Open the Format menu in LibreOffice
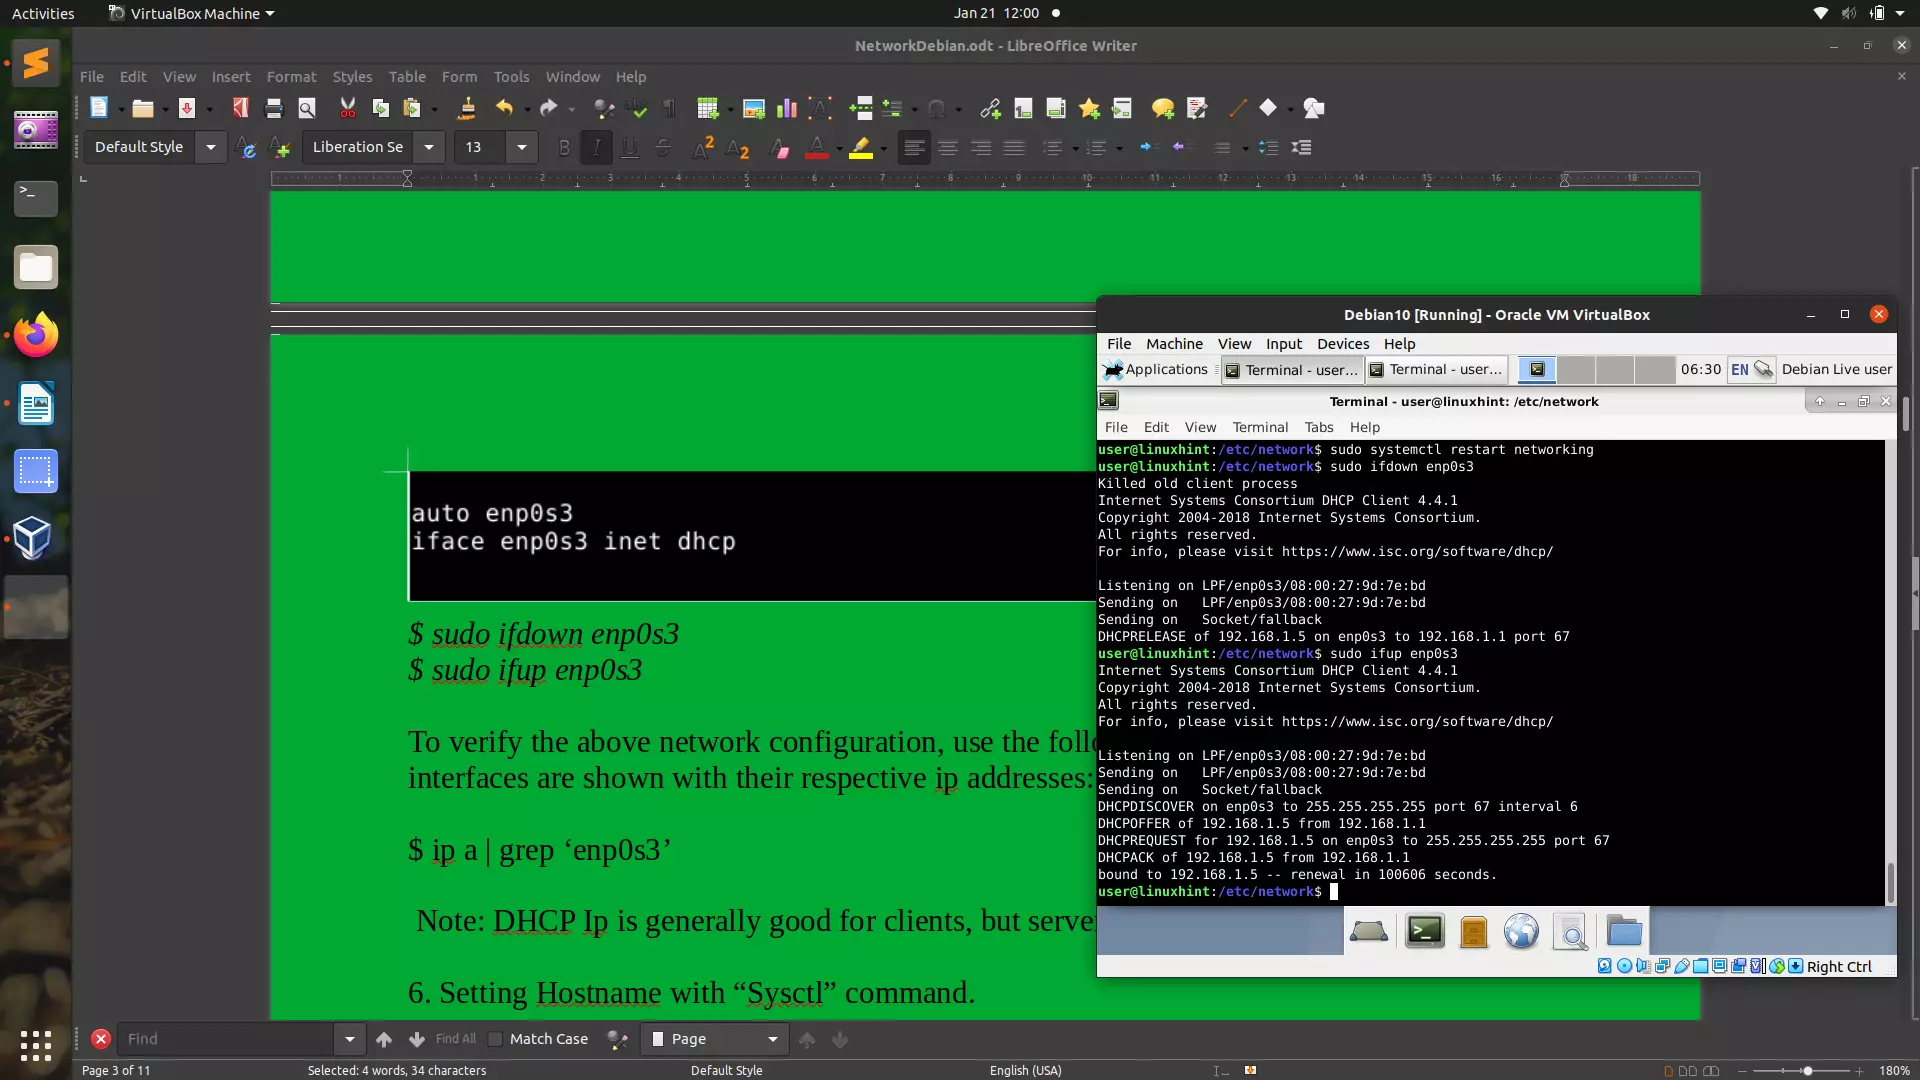 click(x=291, y=75)
